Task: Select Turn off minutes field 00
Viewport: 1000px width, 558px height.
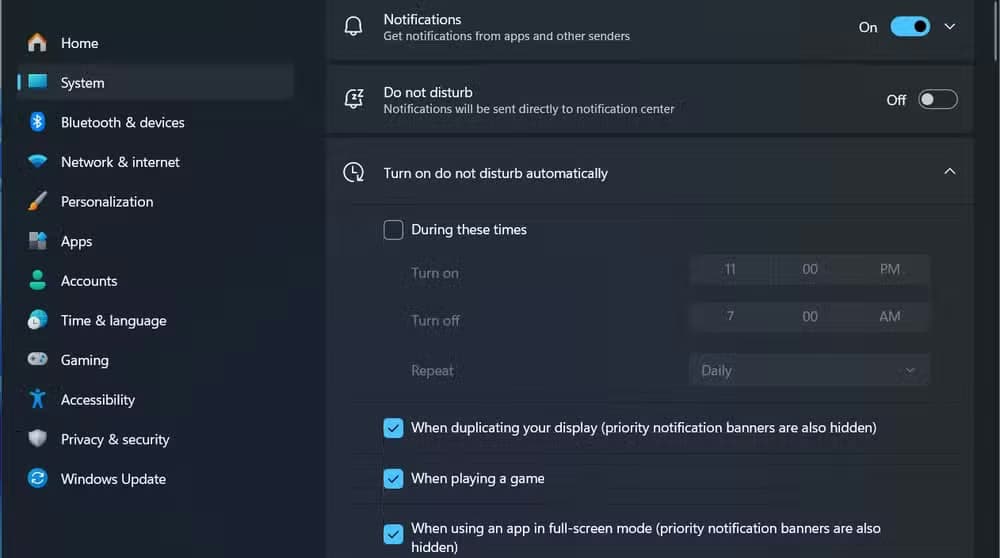Action: pyautogui.click(x=810, y=316)
